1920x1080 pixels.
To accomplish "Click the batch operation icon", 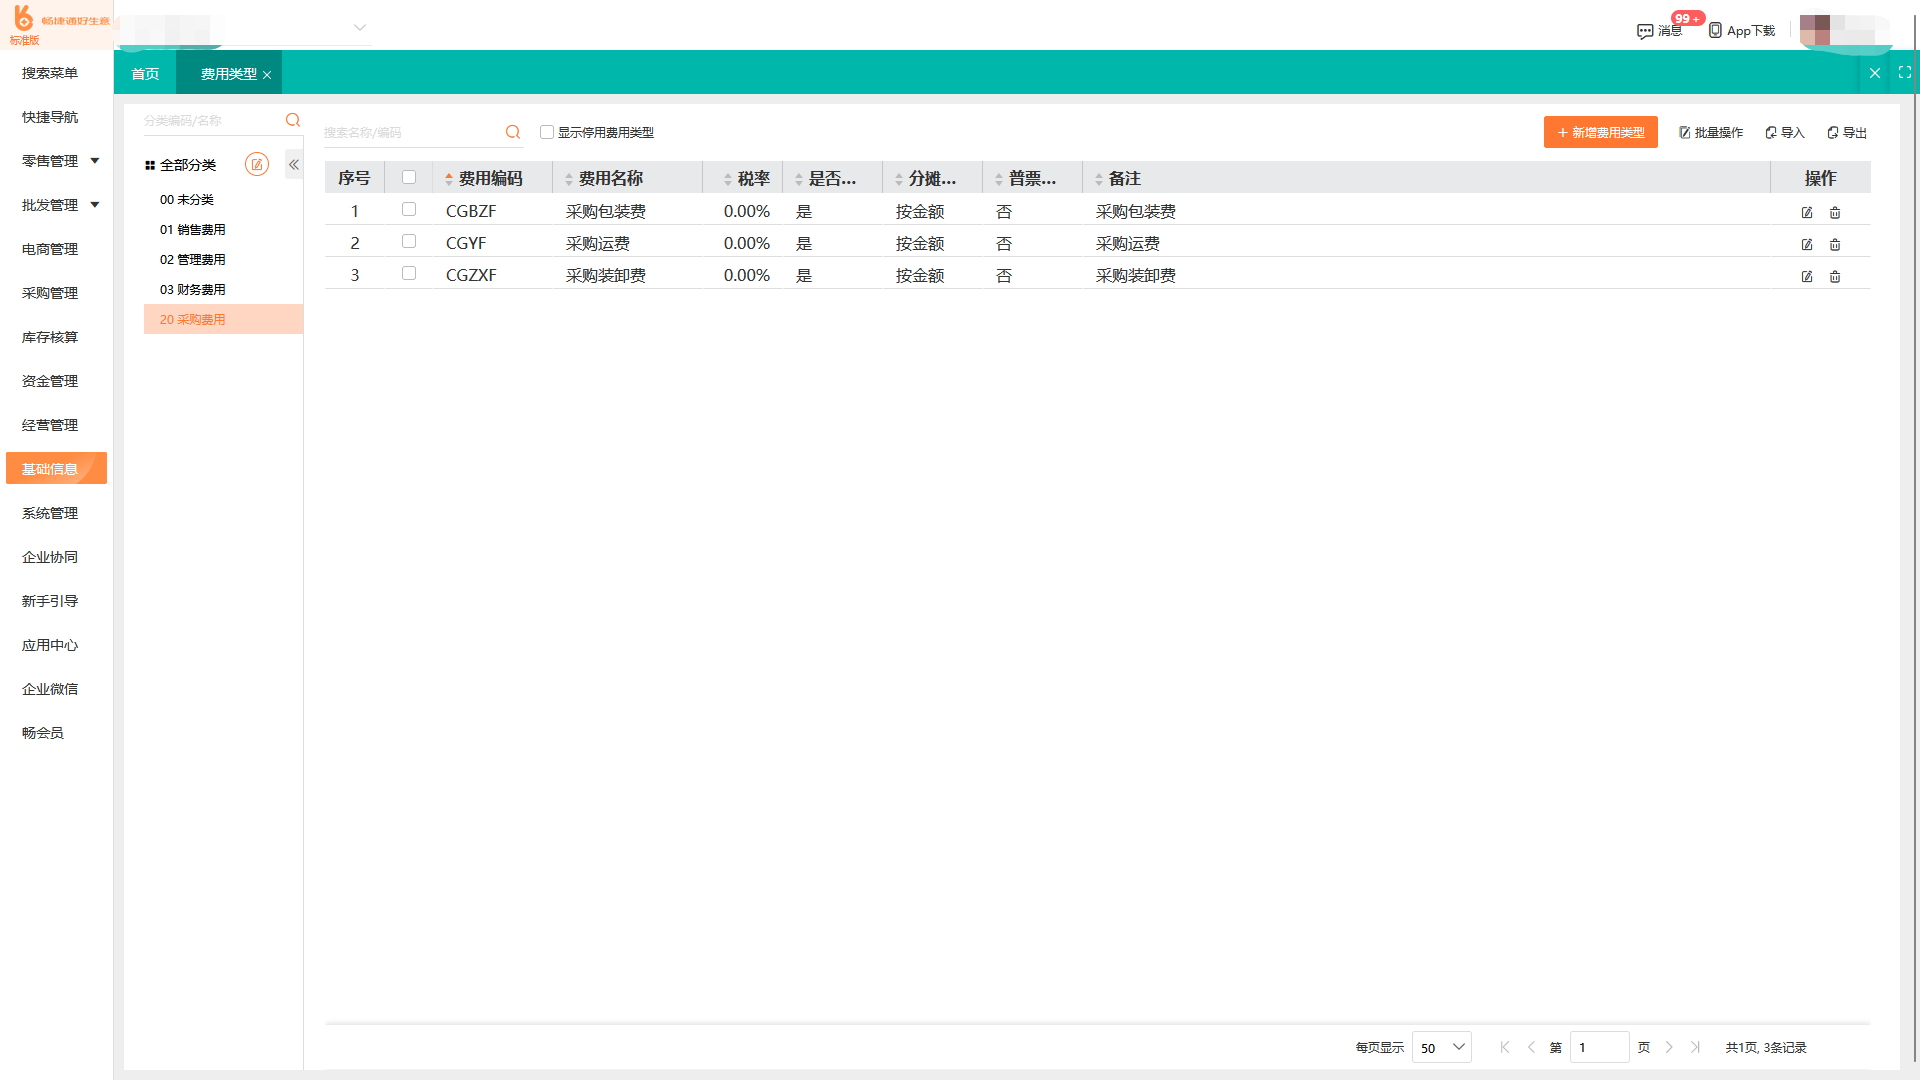I will 1709,131.
